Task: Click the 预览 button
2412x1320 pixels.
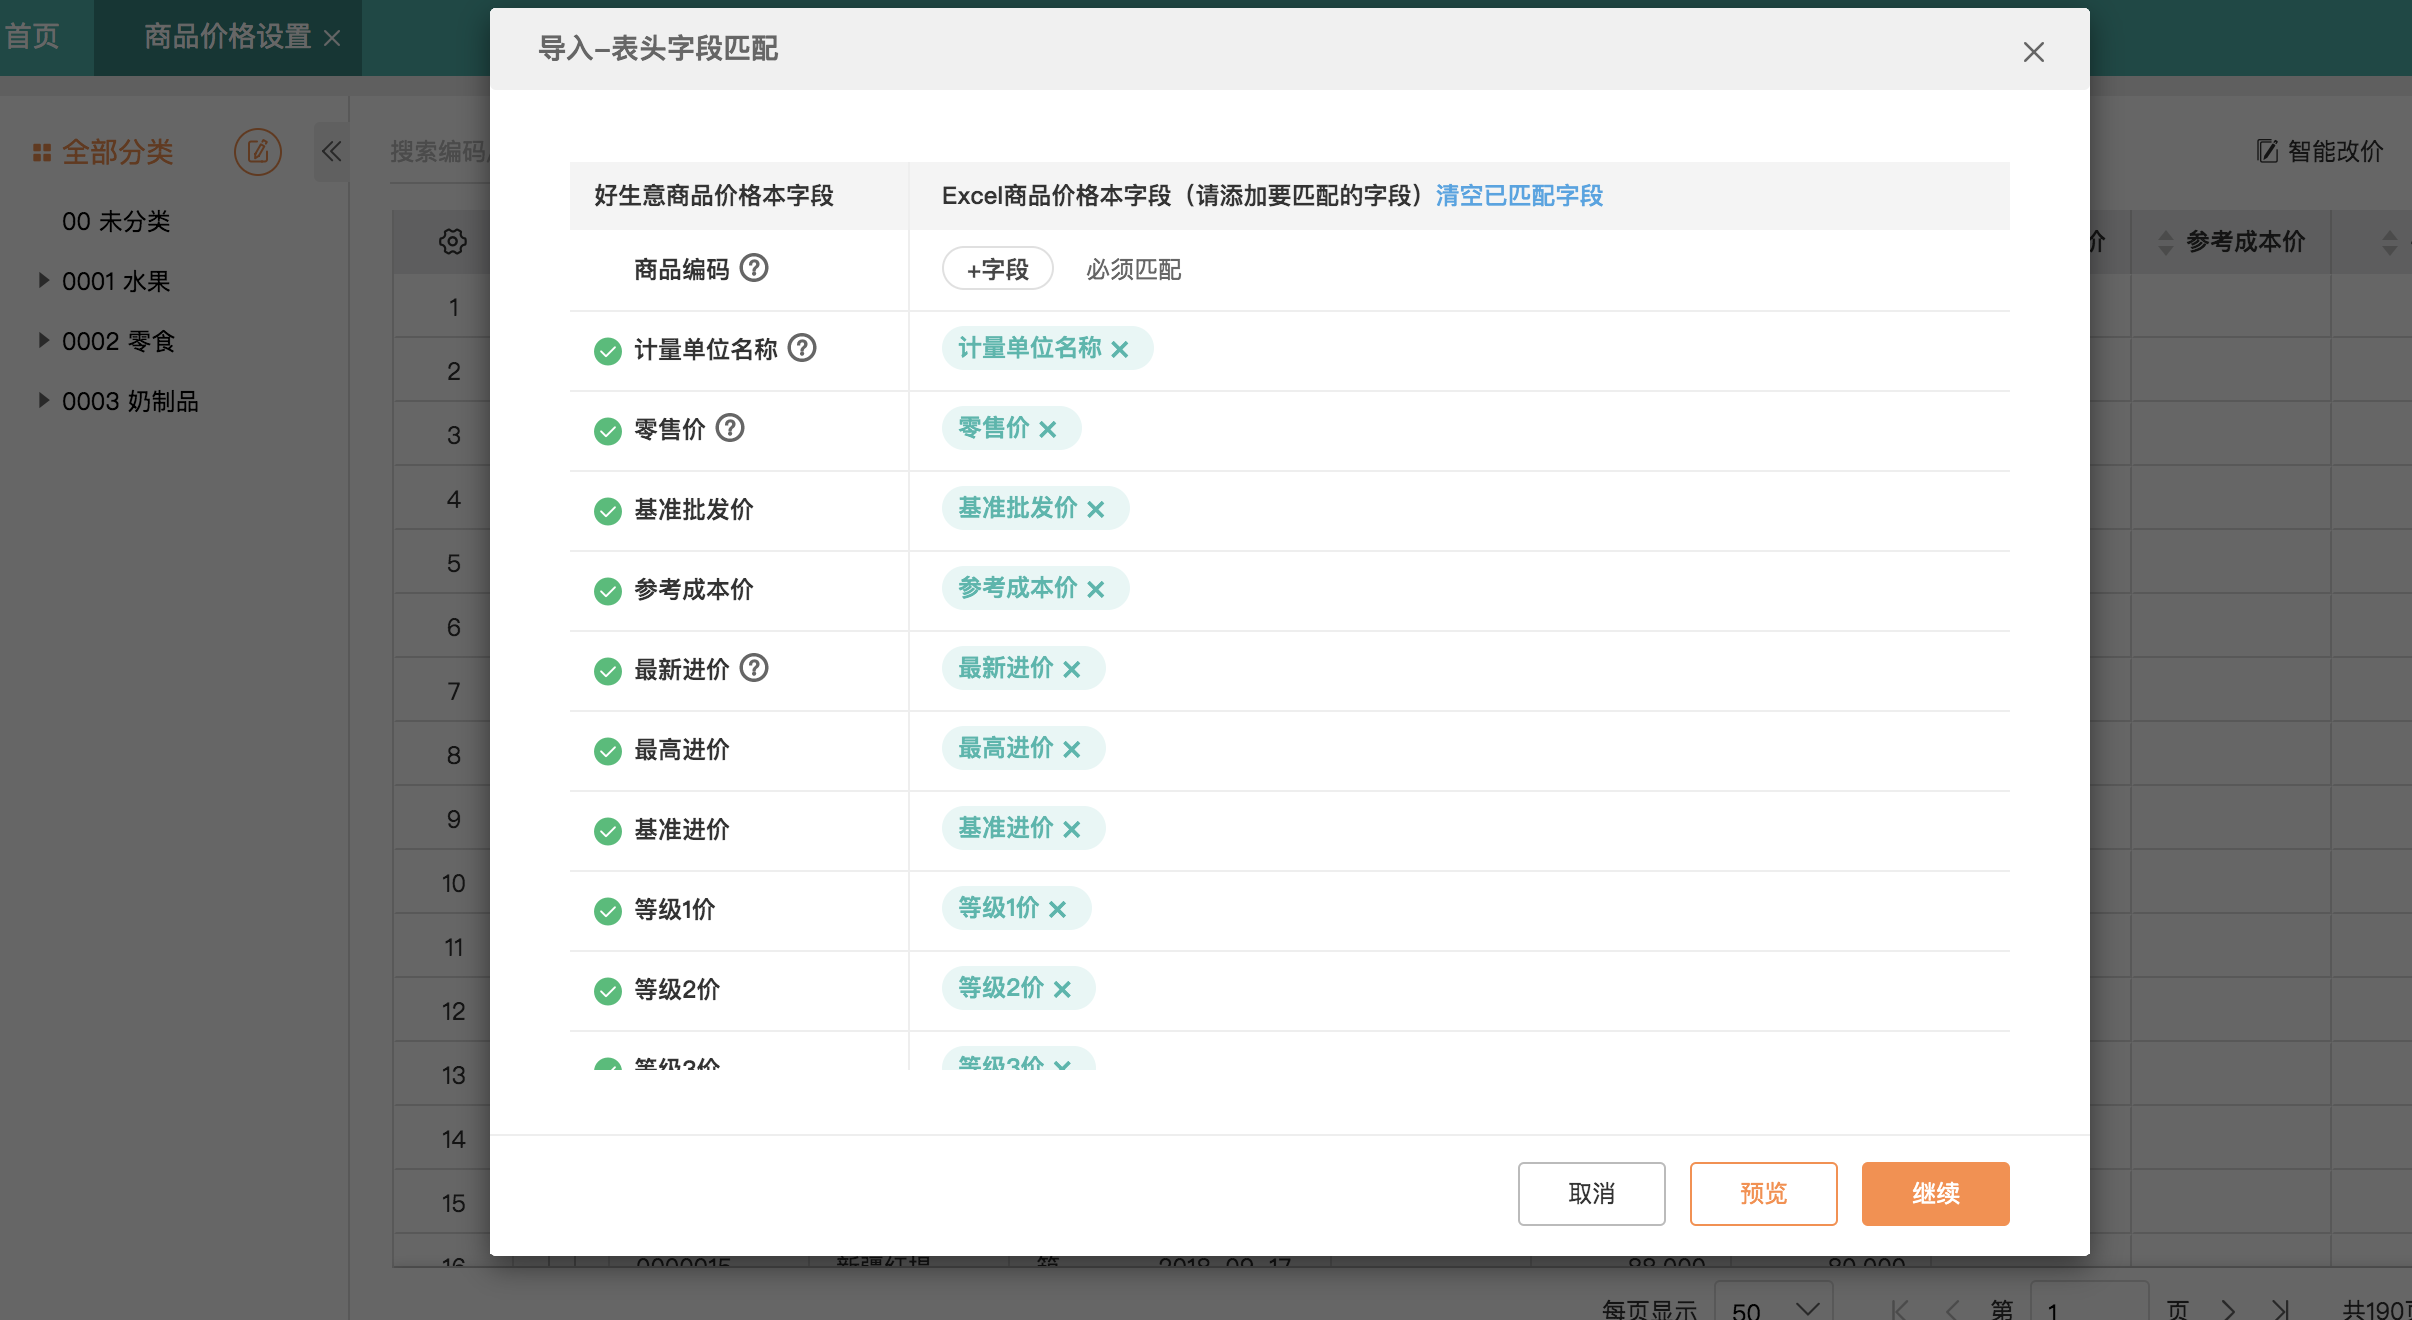Action: (x=1763, y=1193)
